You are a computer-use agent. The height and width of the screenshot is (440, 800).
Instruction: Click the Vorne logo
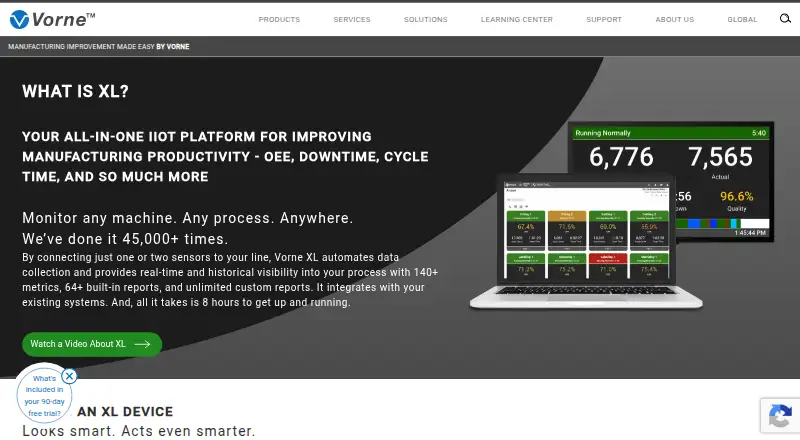coord(53,19)
